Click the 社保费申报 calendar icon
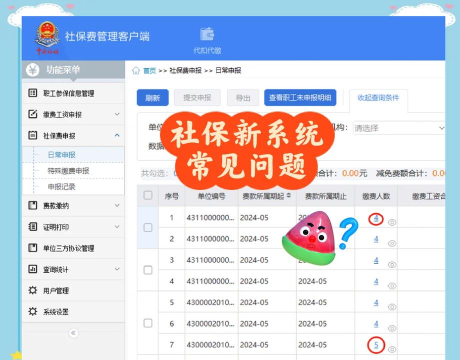The height and width of the screenshot is (360, 460). 32,135
